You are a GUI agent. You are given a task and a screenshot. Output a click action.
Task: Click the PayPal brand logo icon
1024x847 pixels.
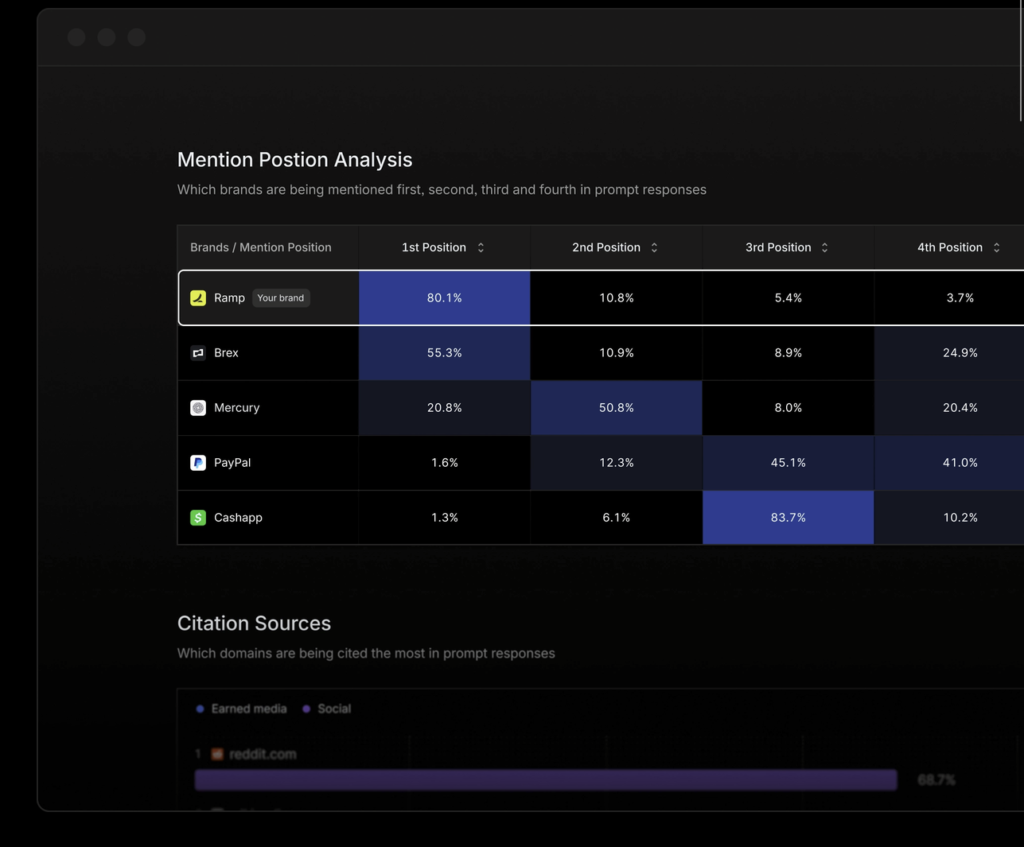click(198, 462)
